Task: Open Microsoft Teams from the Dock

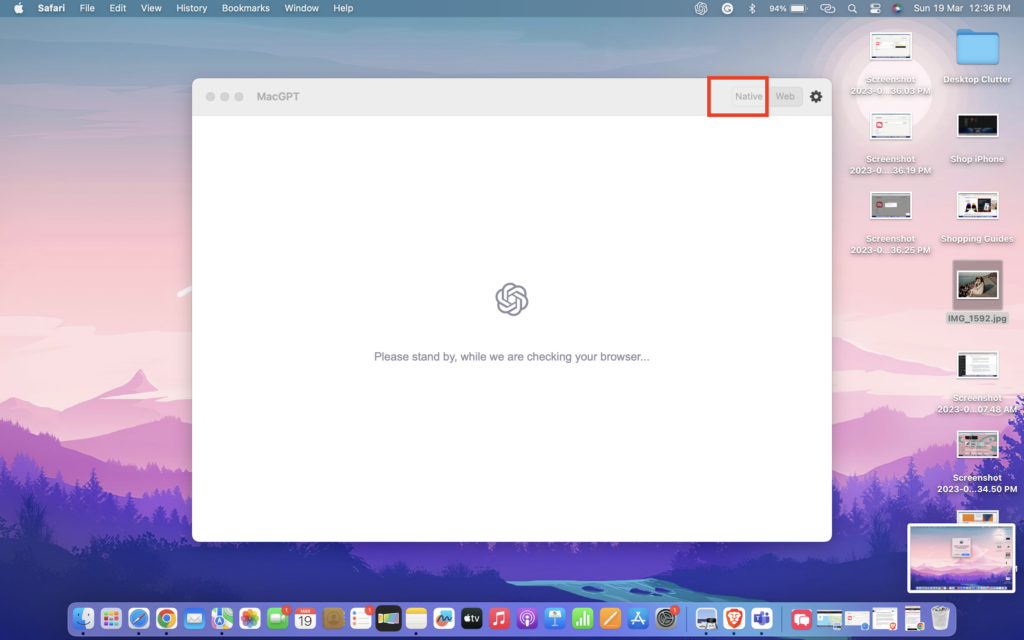Action: (761, 618)
